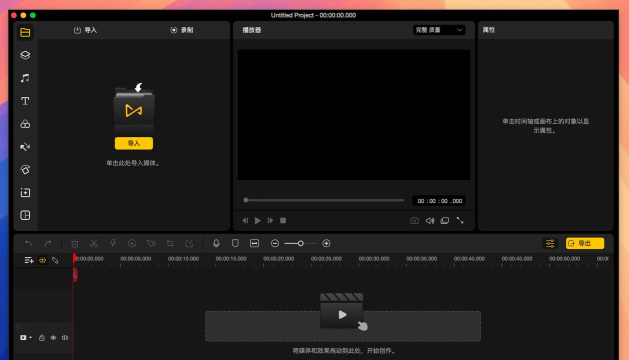Click the scissors split icon

94,243
